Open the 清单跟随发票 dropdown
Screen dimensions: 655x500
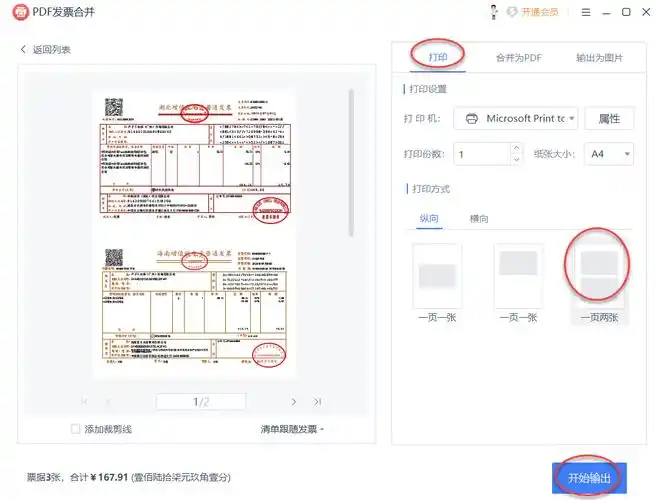[x=293, y=429]
